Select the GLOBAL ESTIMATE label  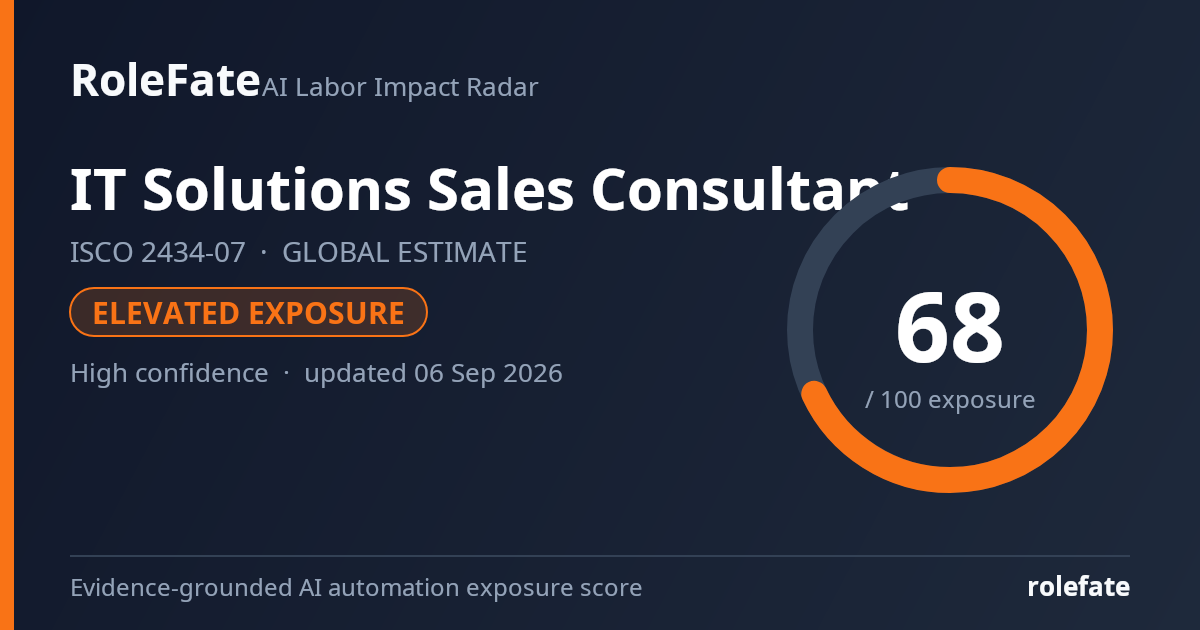pos(404,252)
